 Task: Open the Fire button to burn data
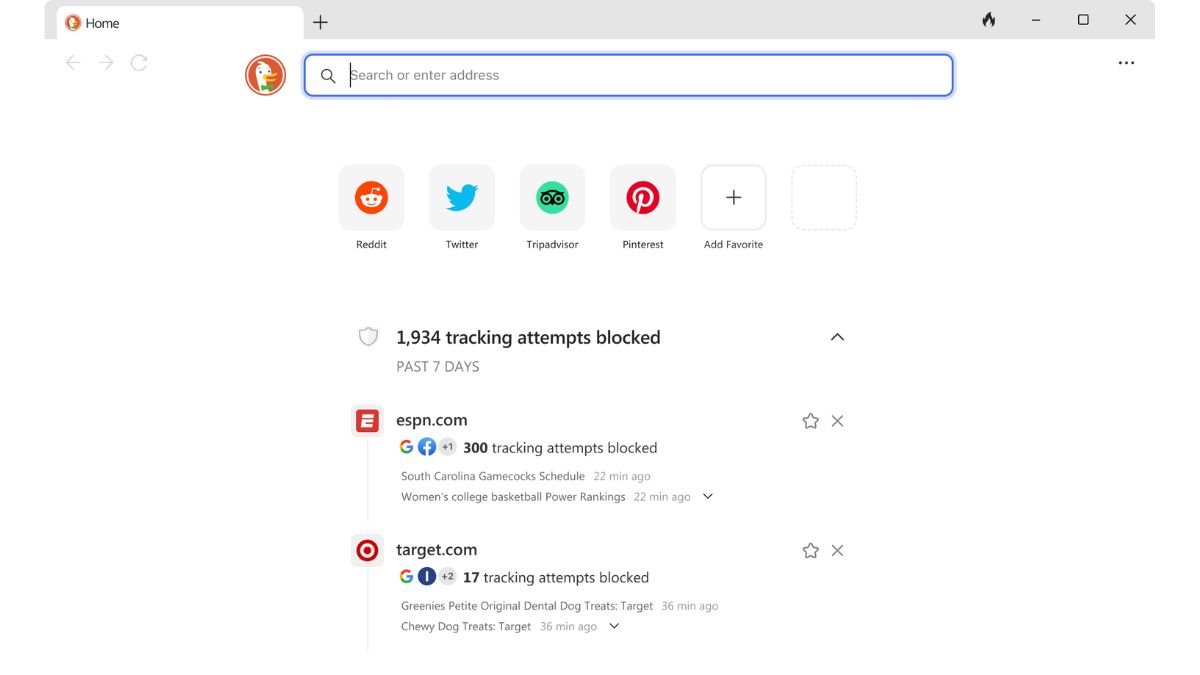click(988, 20)
